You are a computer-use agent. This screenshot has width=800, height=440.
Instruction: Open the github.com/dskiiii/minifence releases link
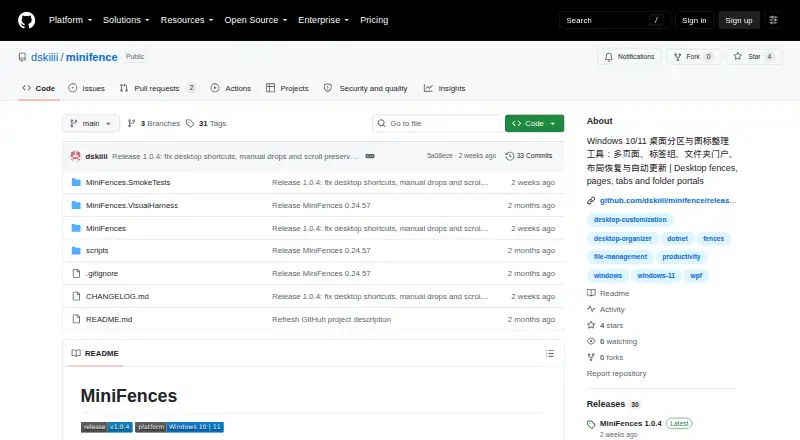coord(668,201)
